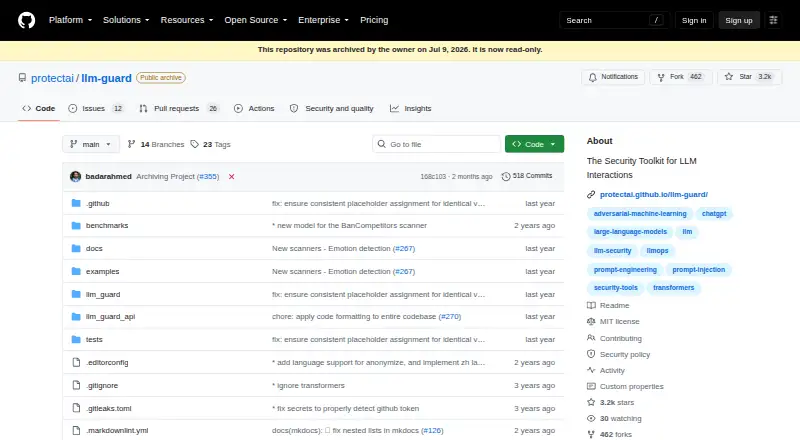Expand the Solutions menu

click(x=126, y=20)
